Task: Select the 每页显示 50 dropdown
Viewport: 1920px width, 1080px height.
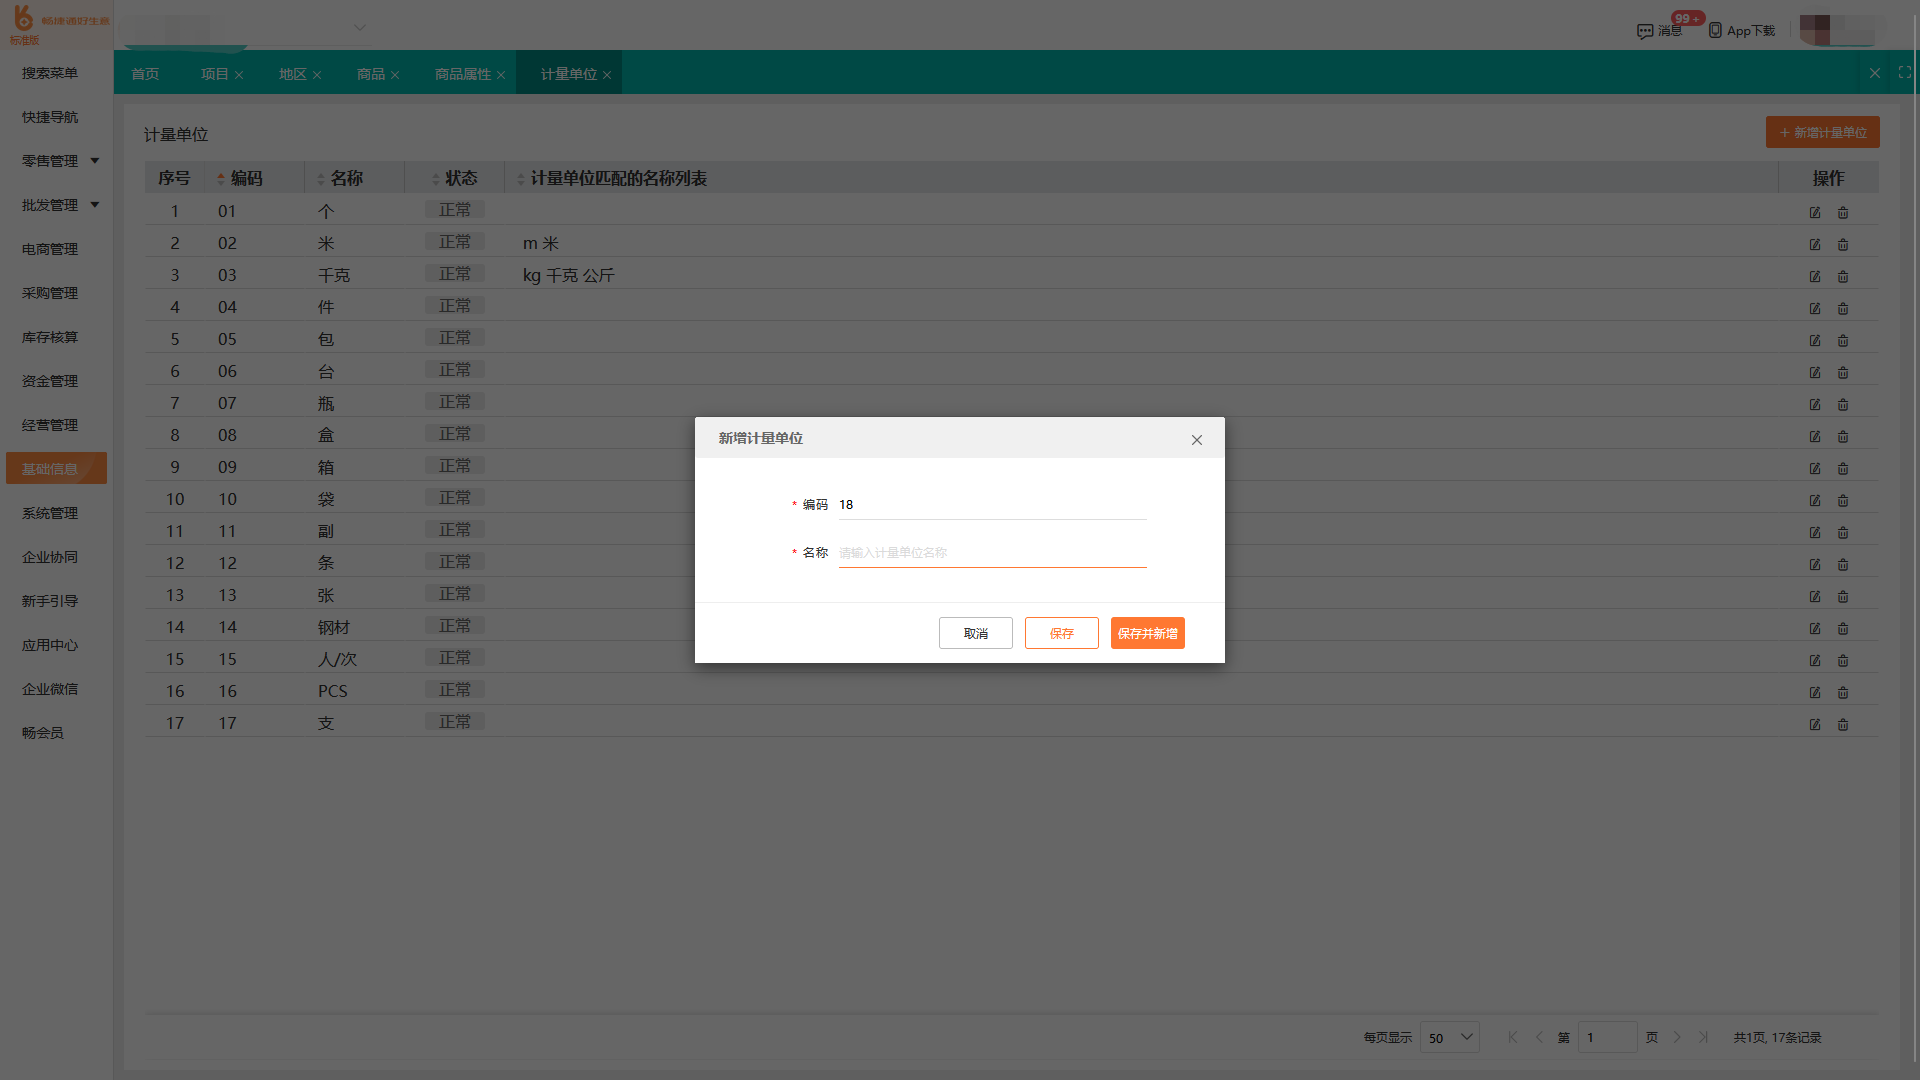Action: [1451, 1036]
